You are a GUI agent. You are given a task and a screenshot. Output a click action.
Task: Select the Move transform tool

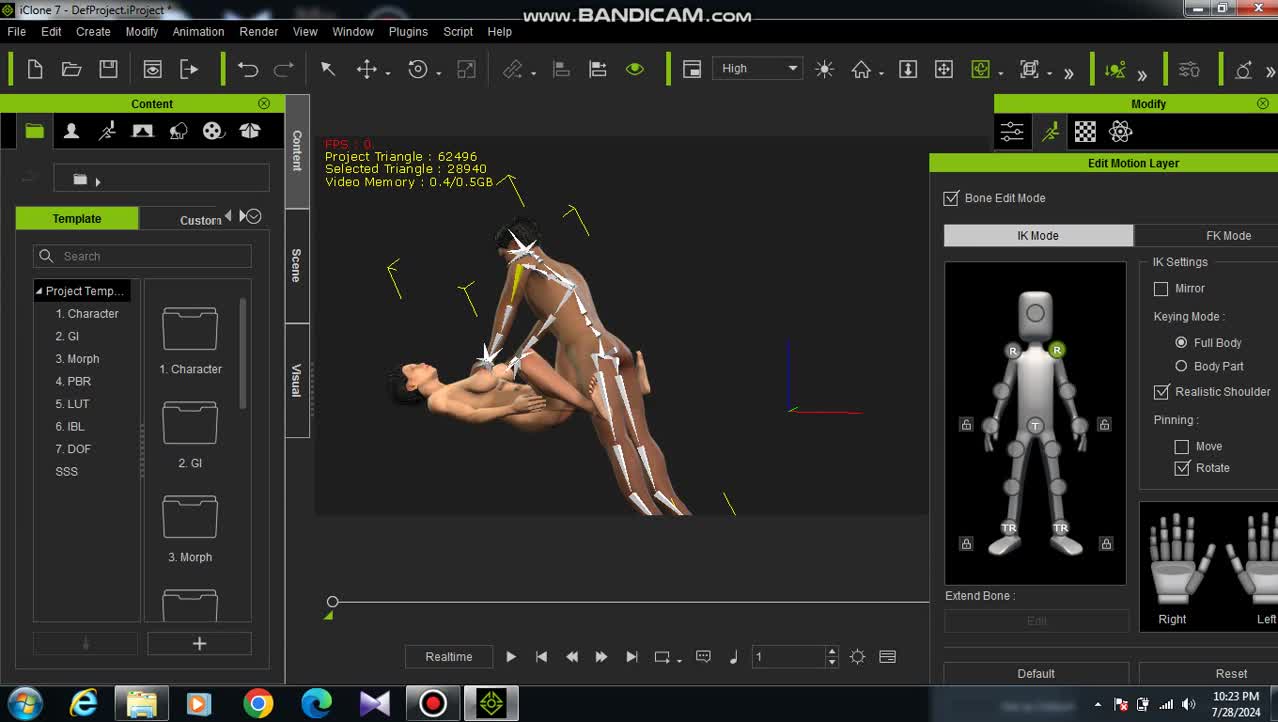click(366, 69)
